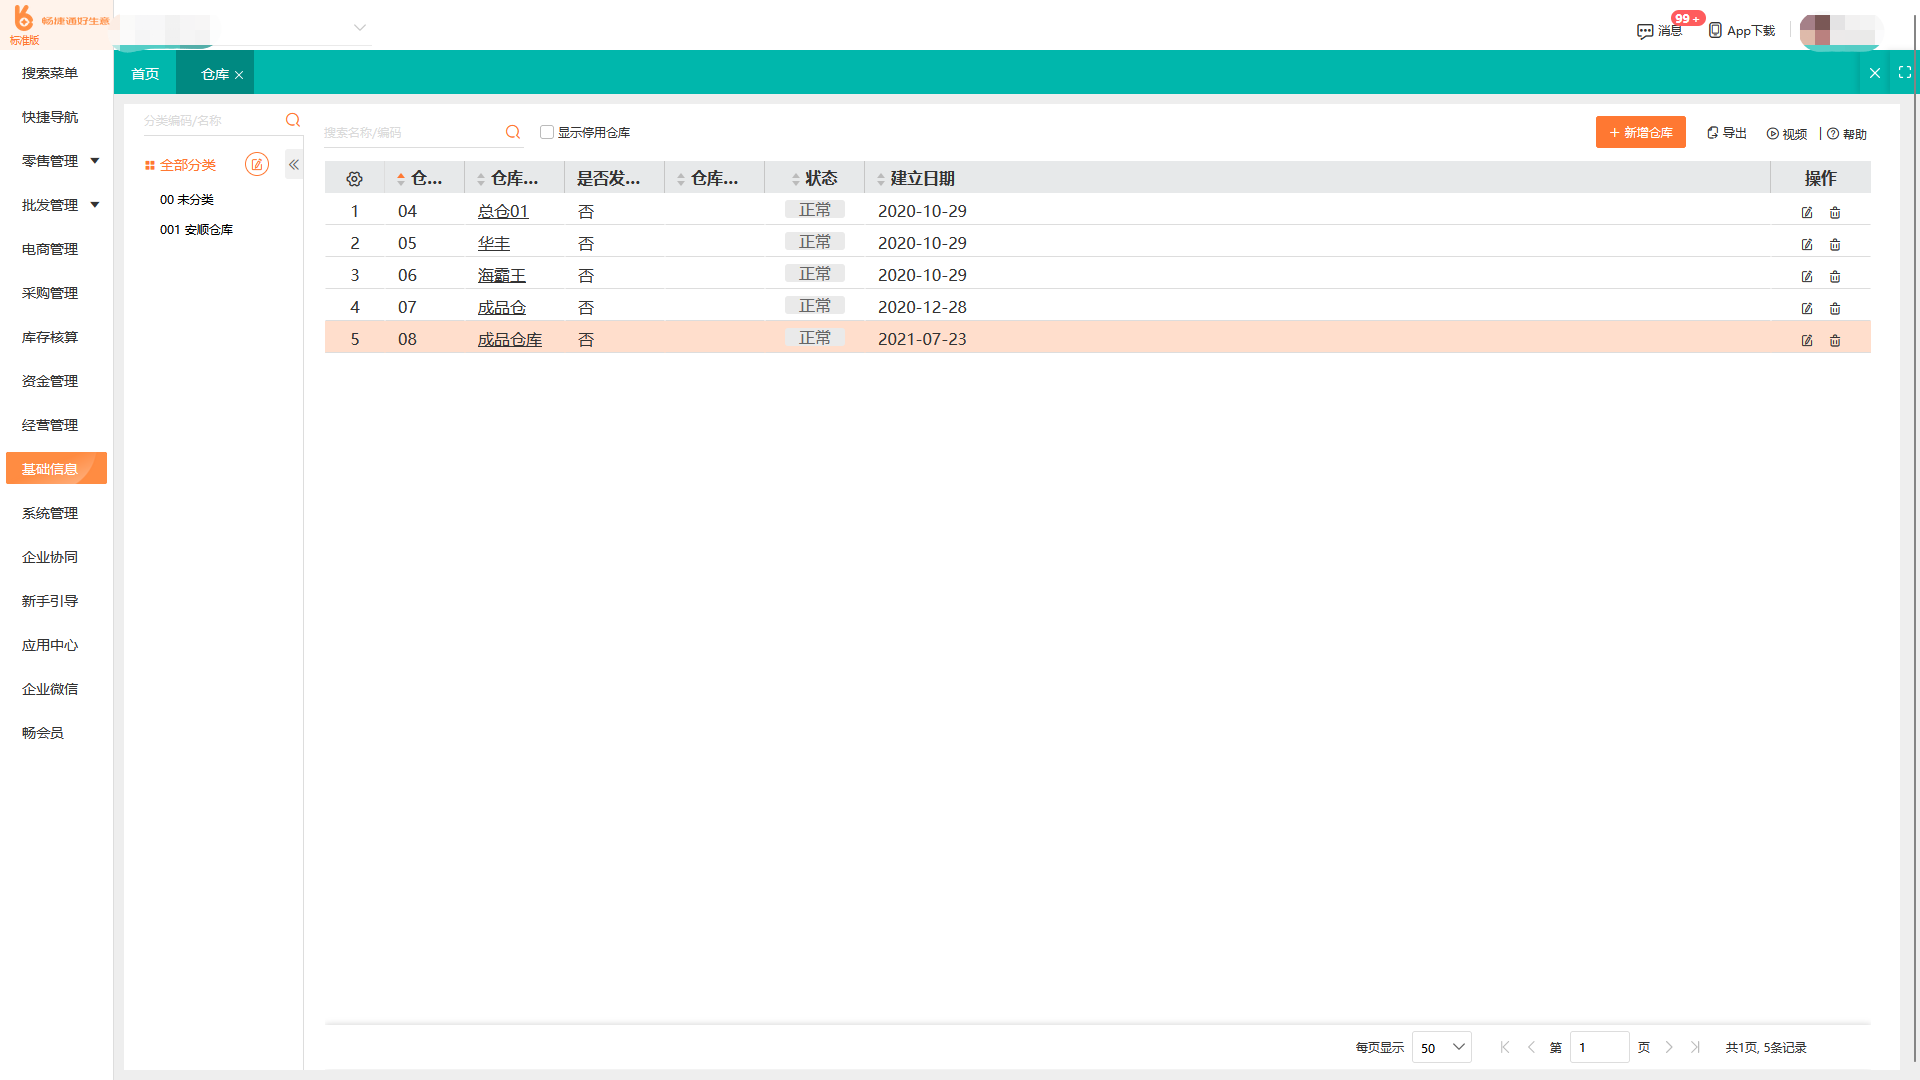Click the edit icon for 总仓01
The height and width of the screenshot is (1080, 1920).
1807,211
